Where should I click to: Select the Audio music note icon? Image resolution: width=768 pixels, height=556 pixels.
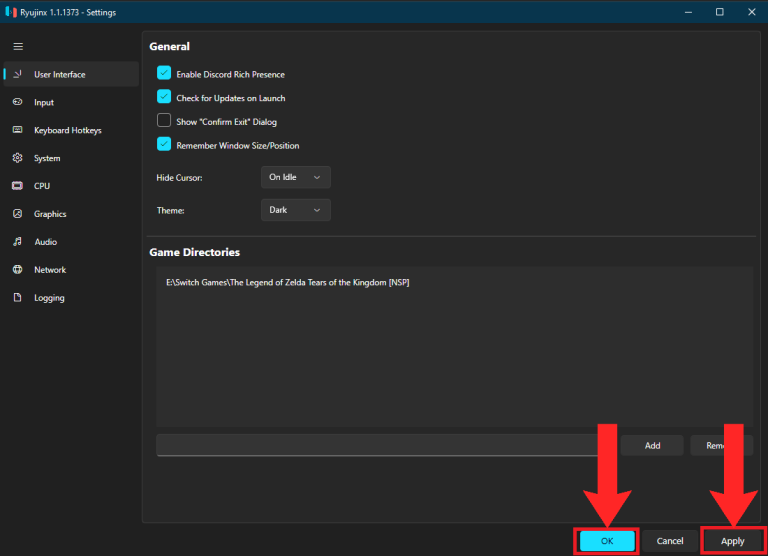(x=18, y=242)
